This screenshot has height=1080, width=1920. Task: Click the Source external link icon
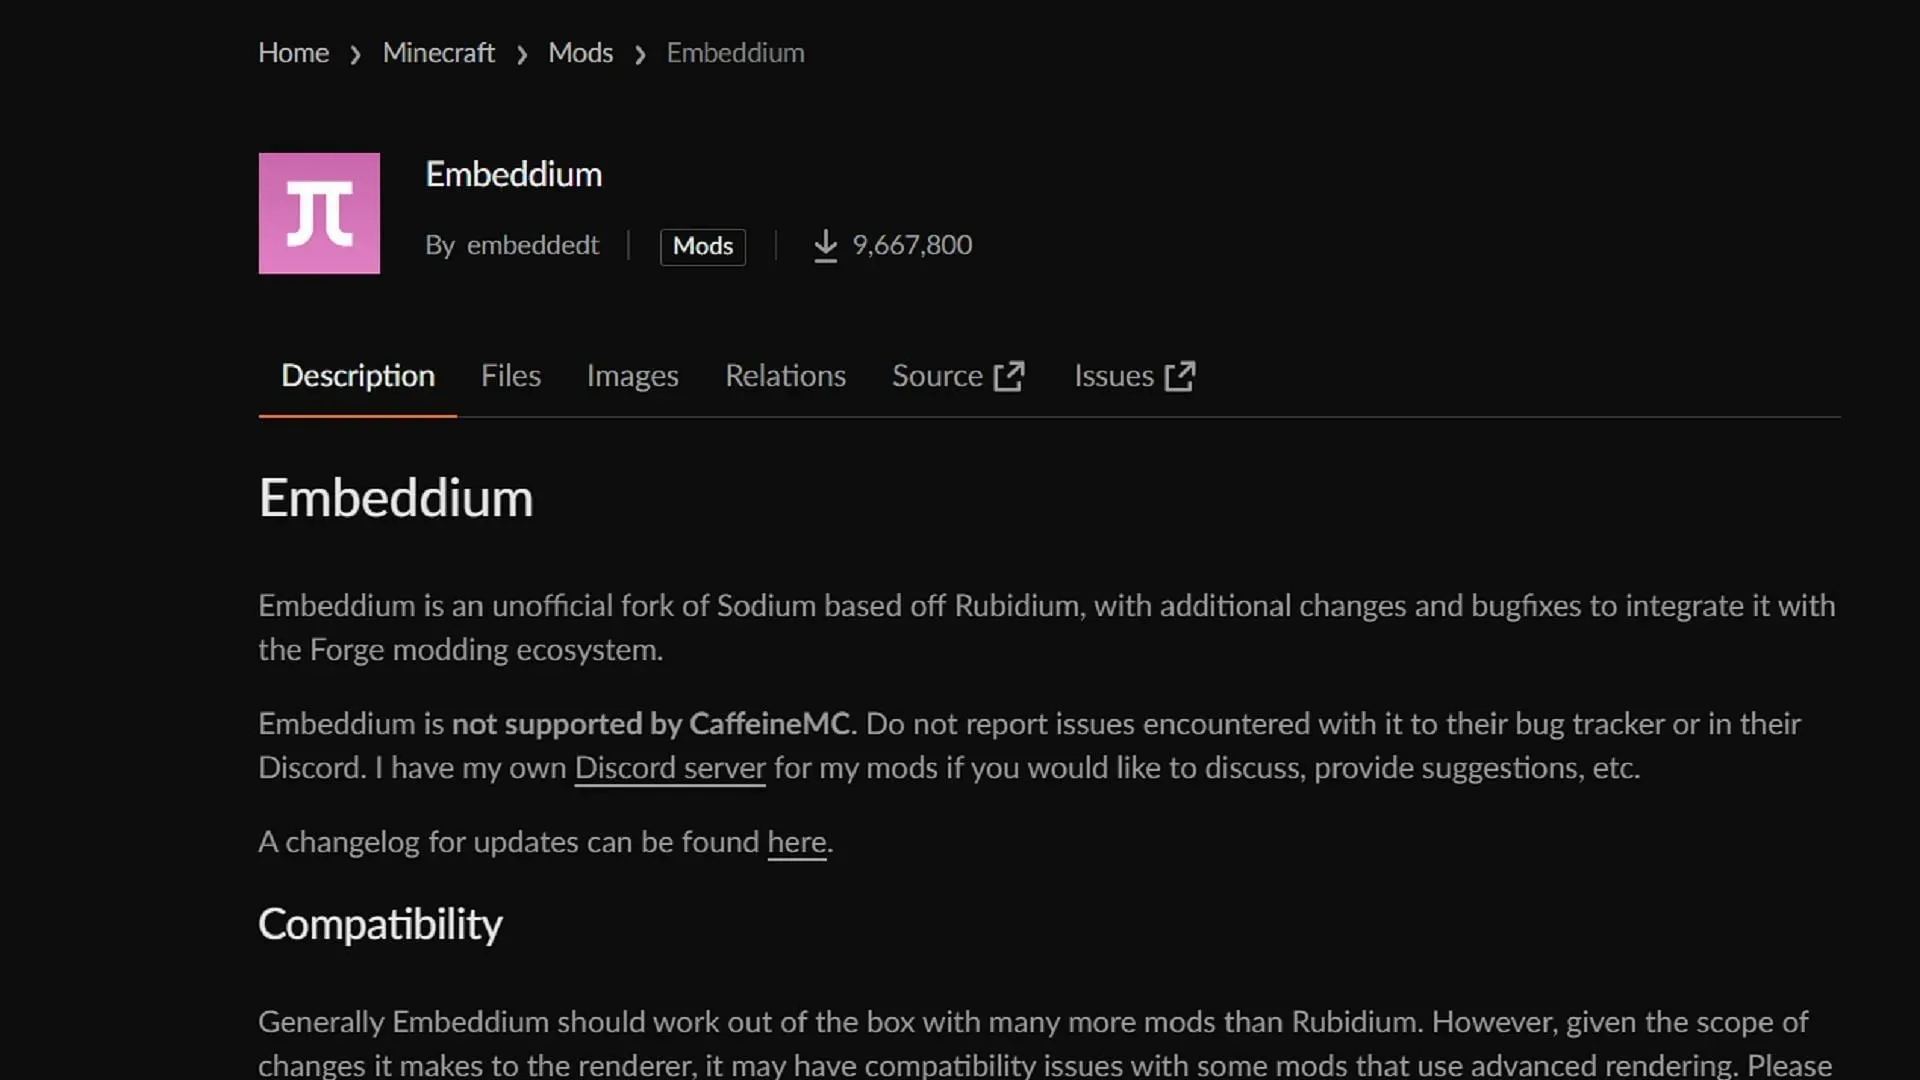1010,375
